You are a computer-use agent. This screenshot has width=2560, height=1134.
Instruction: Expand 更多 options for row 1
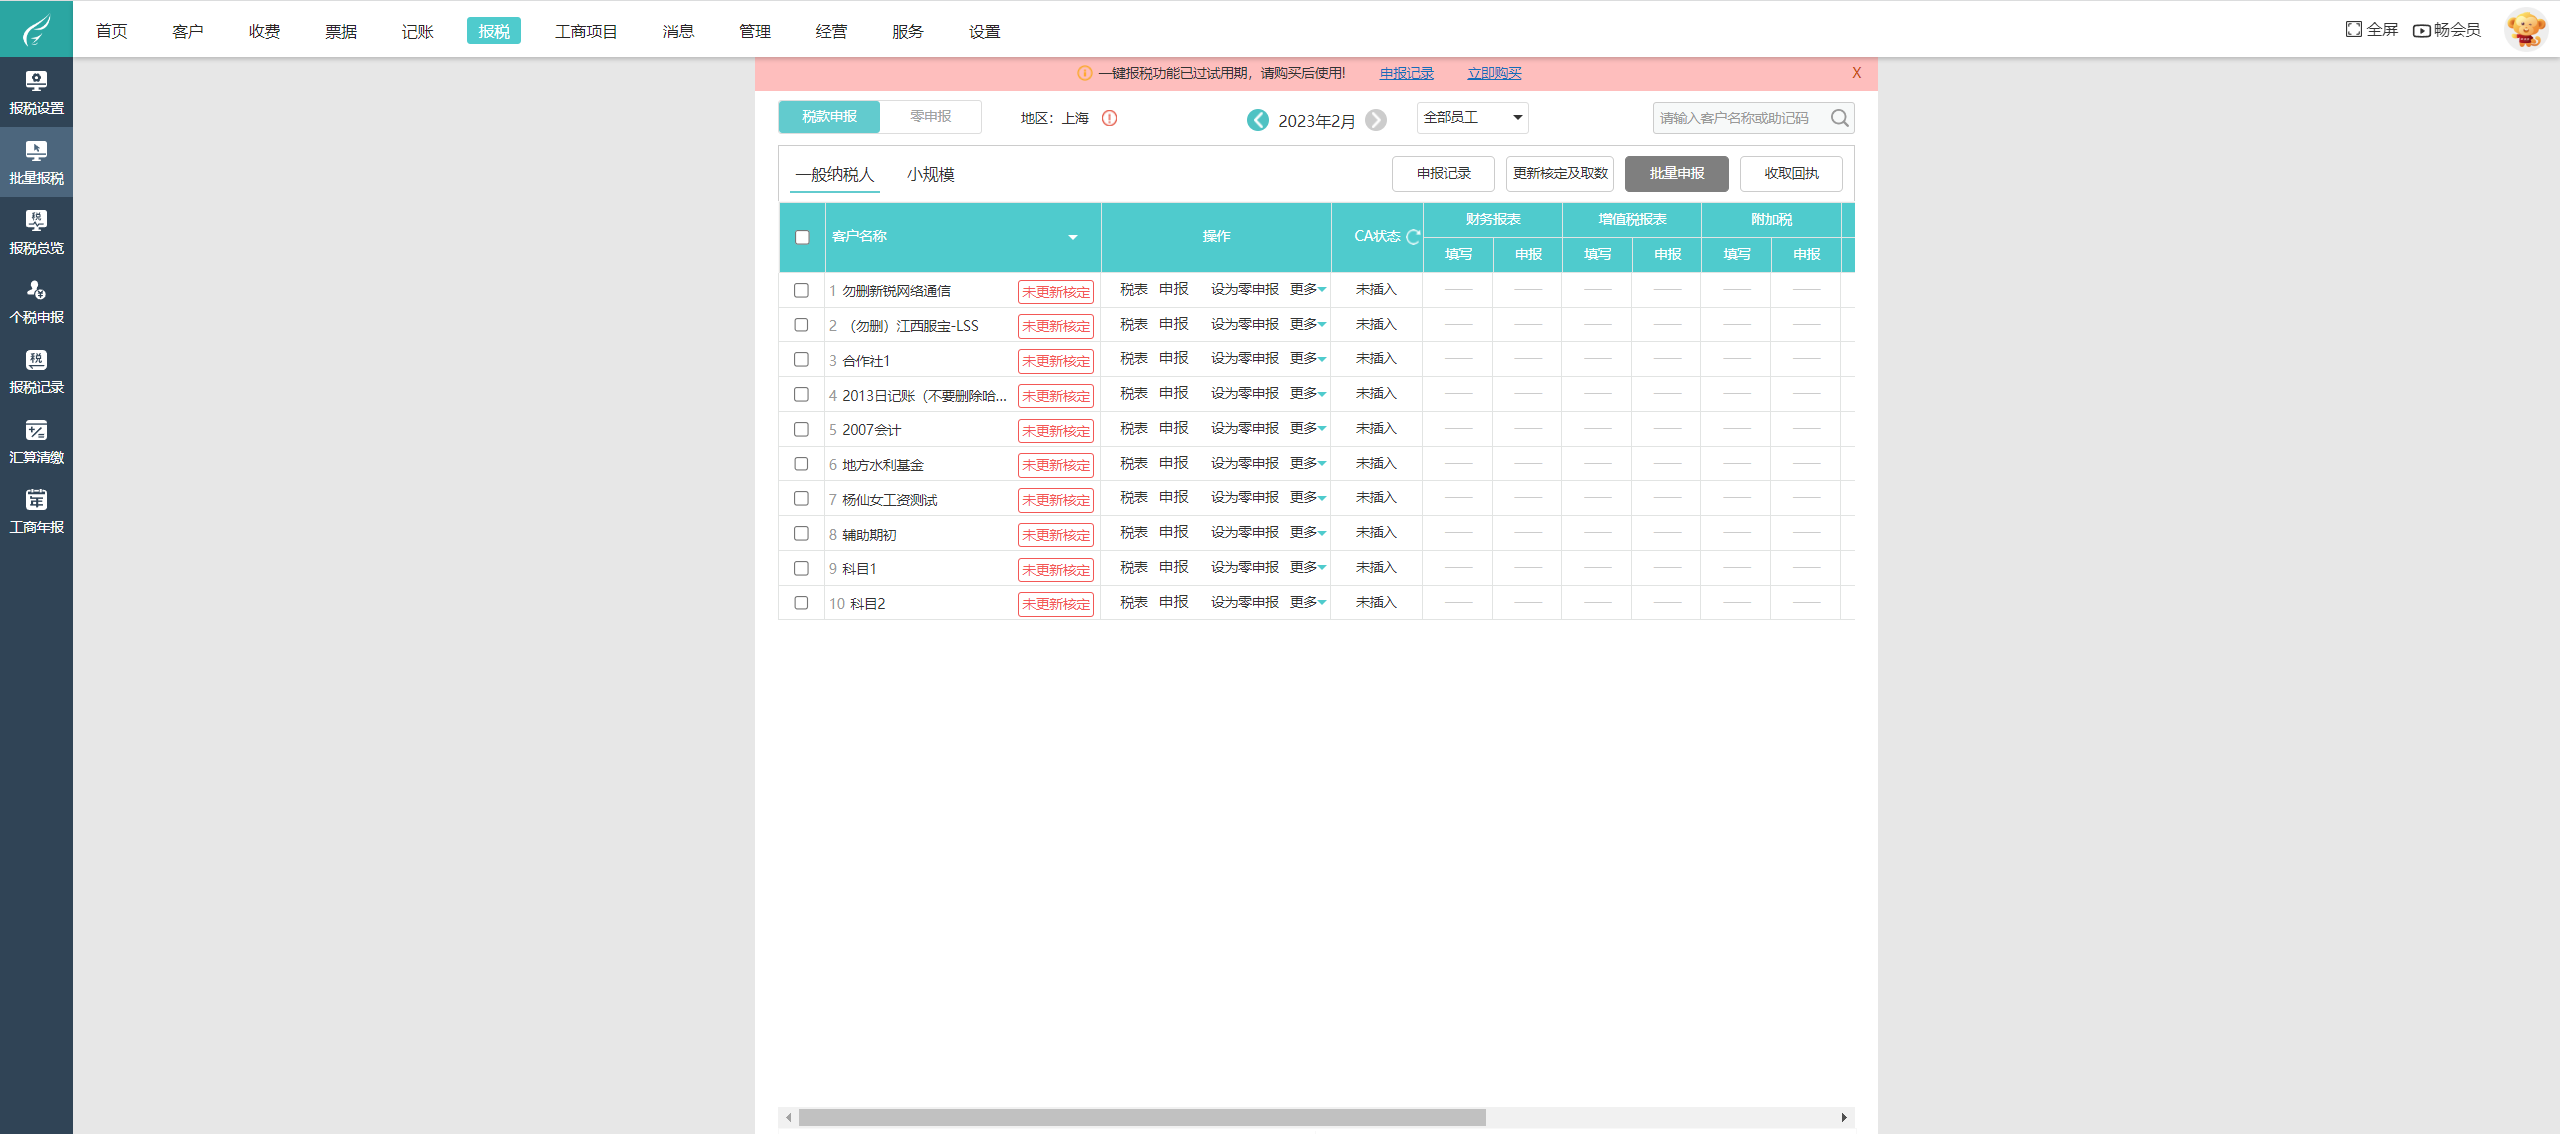pos(1308,290)
